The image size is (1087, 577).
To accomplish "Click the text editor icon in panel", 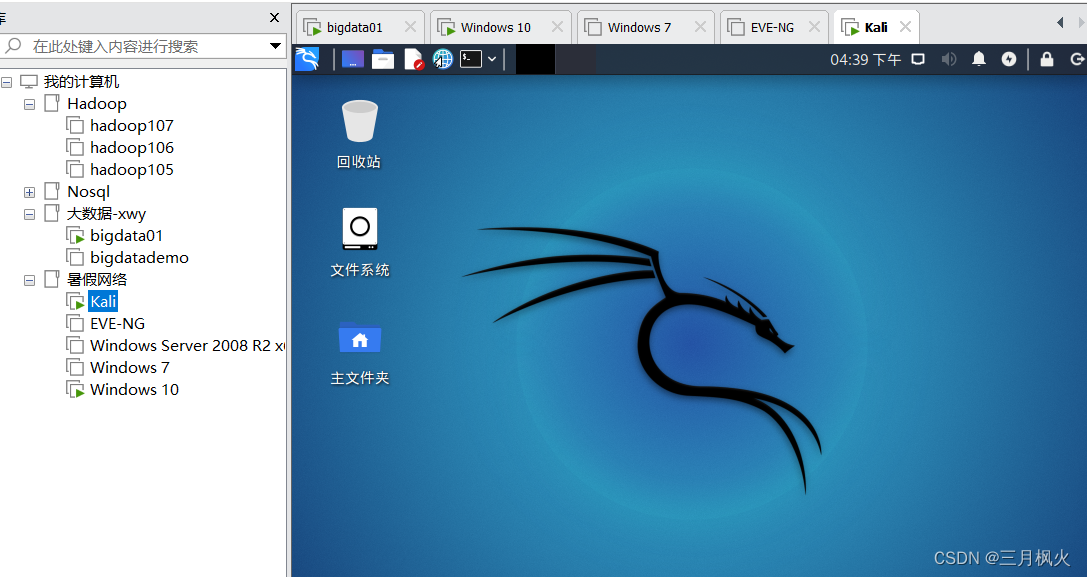I will click(413, 59).
